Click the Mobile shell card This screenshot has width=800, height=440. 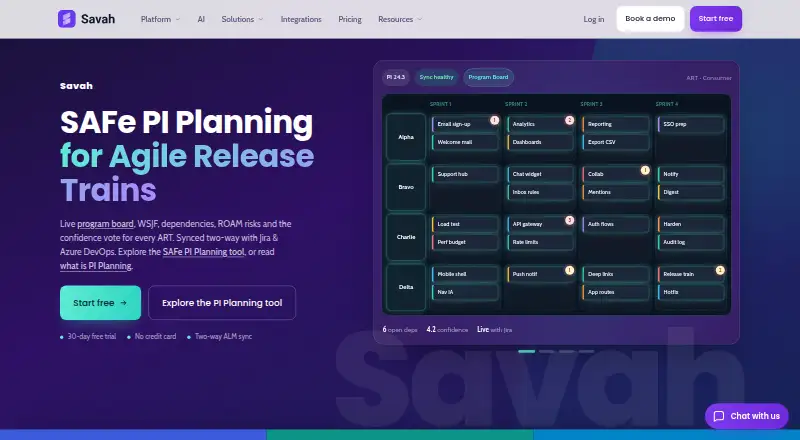click(x=465, y=274)
